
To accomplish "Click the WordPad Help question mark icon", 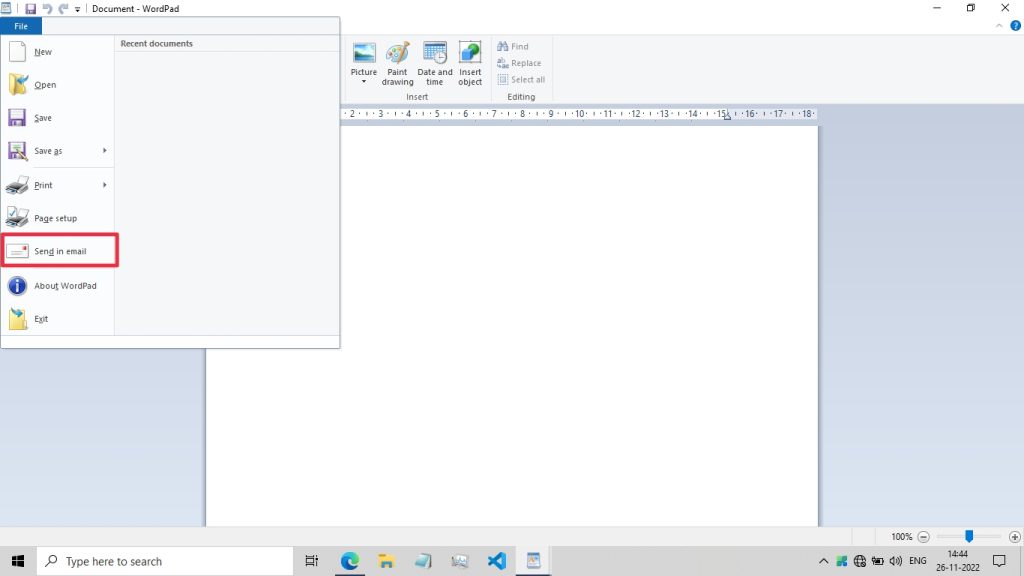I will [x=1015, y=26].
